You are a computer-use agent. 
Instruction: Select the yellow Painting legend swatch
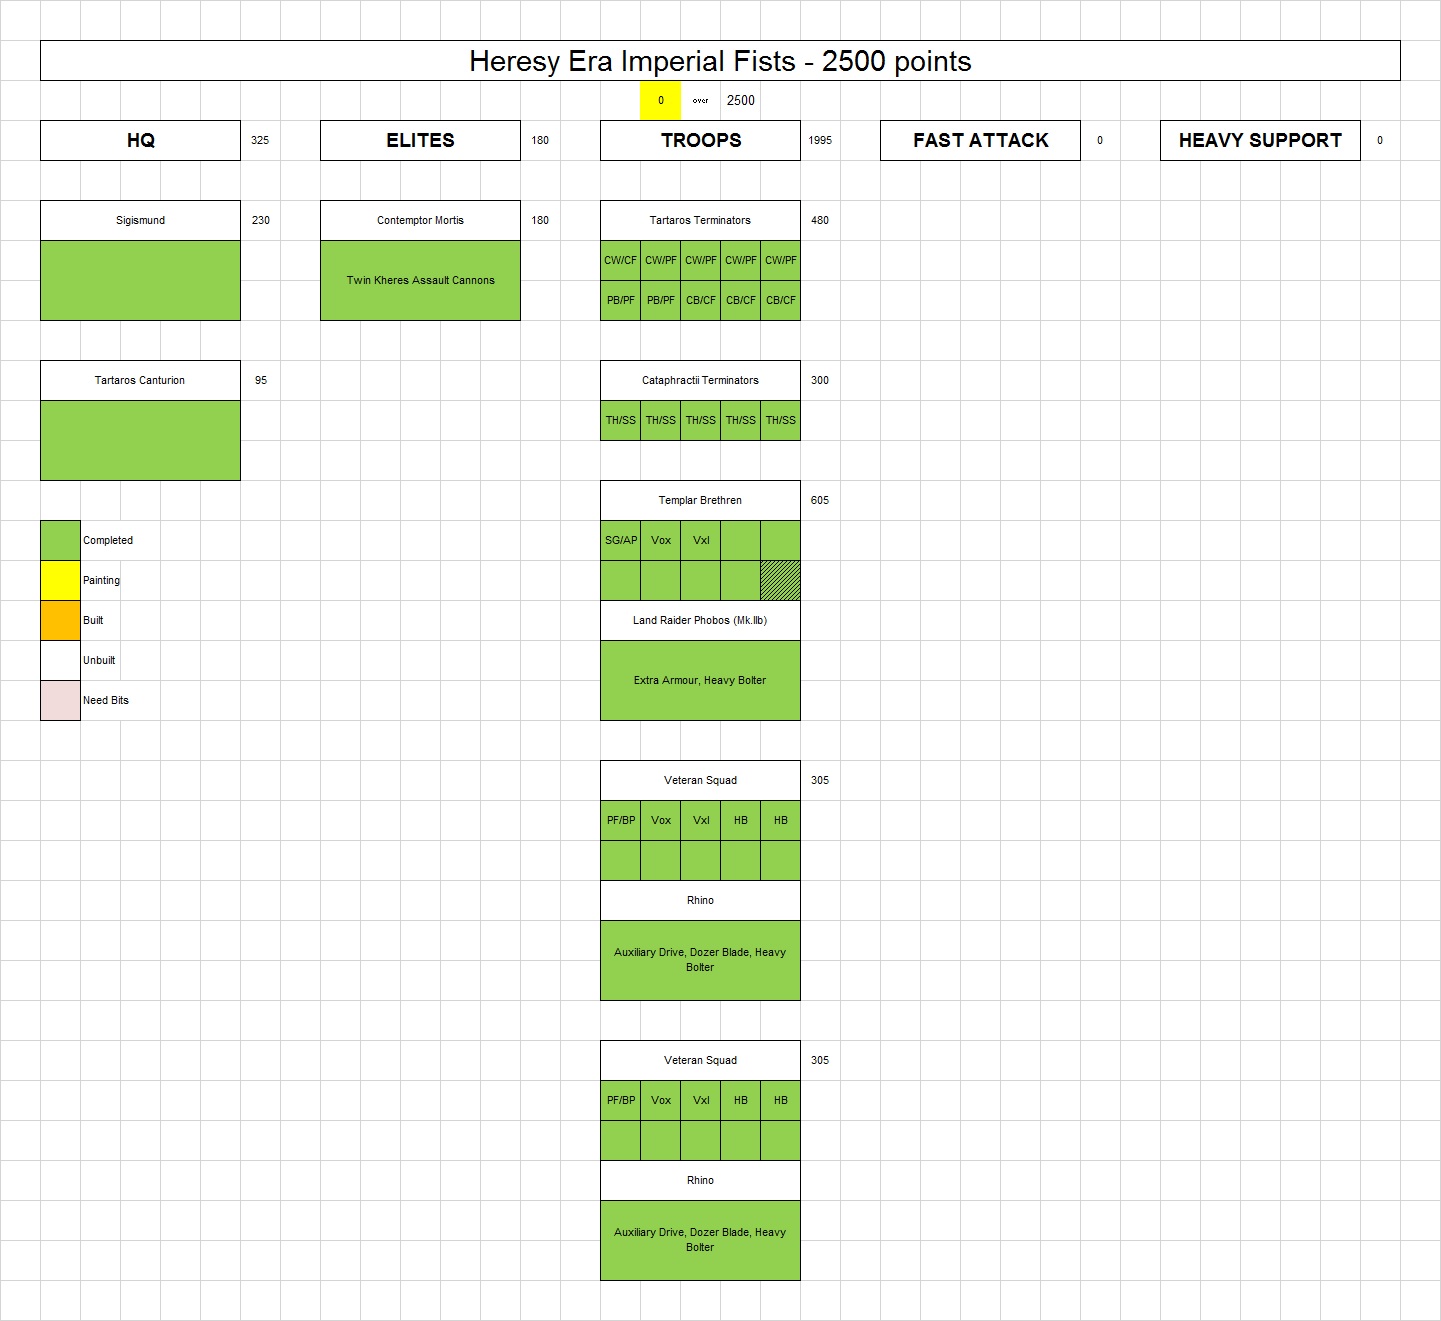click(x=60, y=580)
